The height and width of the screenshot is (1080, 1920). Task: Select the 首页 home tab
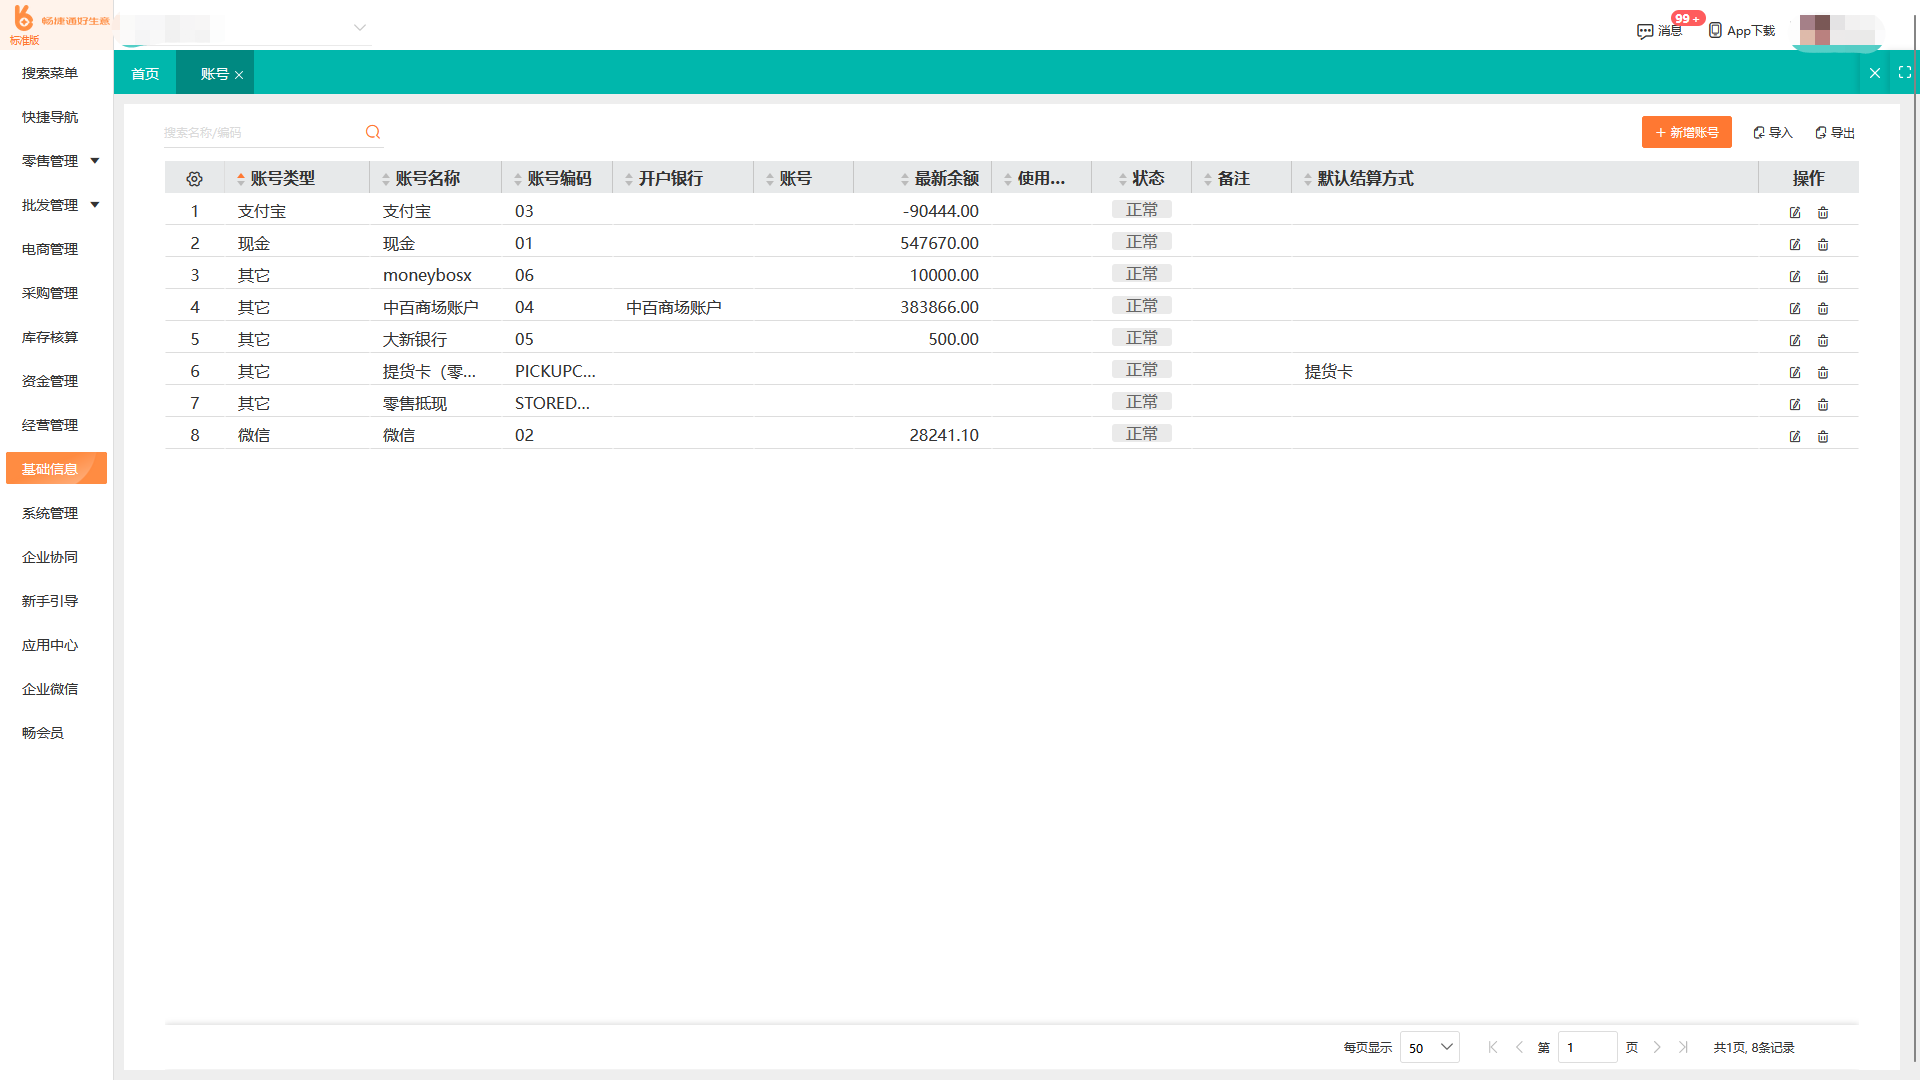pos(146,73)
